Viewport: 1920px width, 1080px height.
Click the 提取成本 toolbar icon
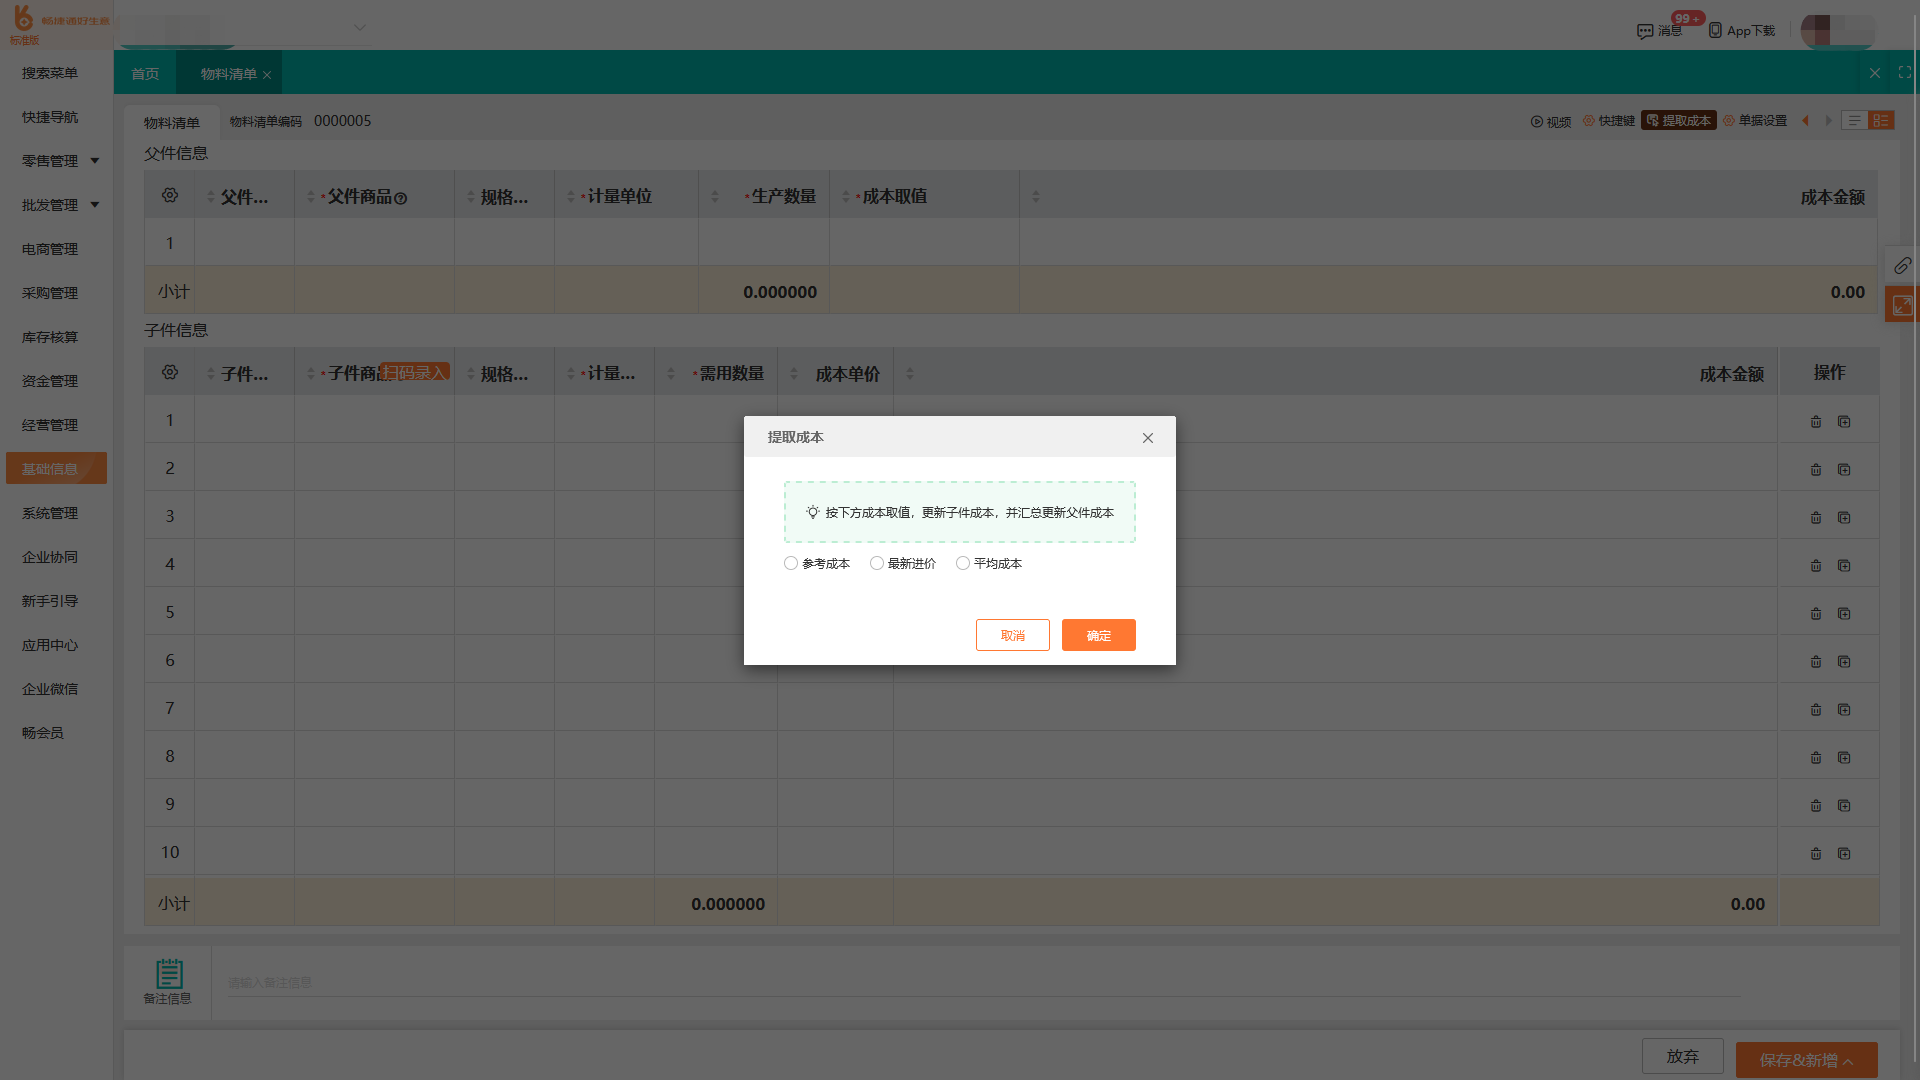pyautogui.click(x=1677, y=120)
